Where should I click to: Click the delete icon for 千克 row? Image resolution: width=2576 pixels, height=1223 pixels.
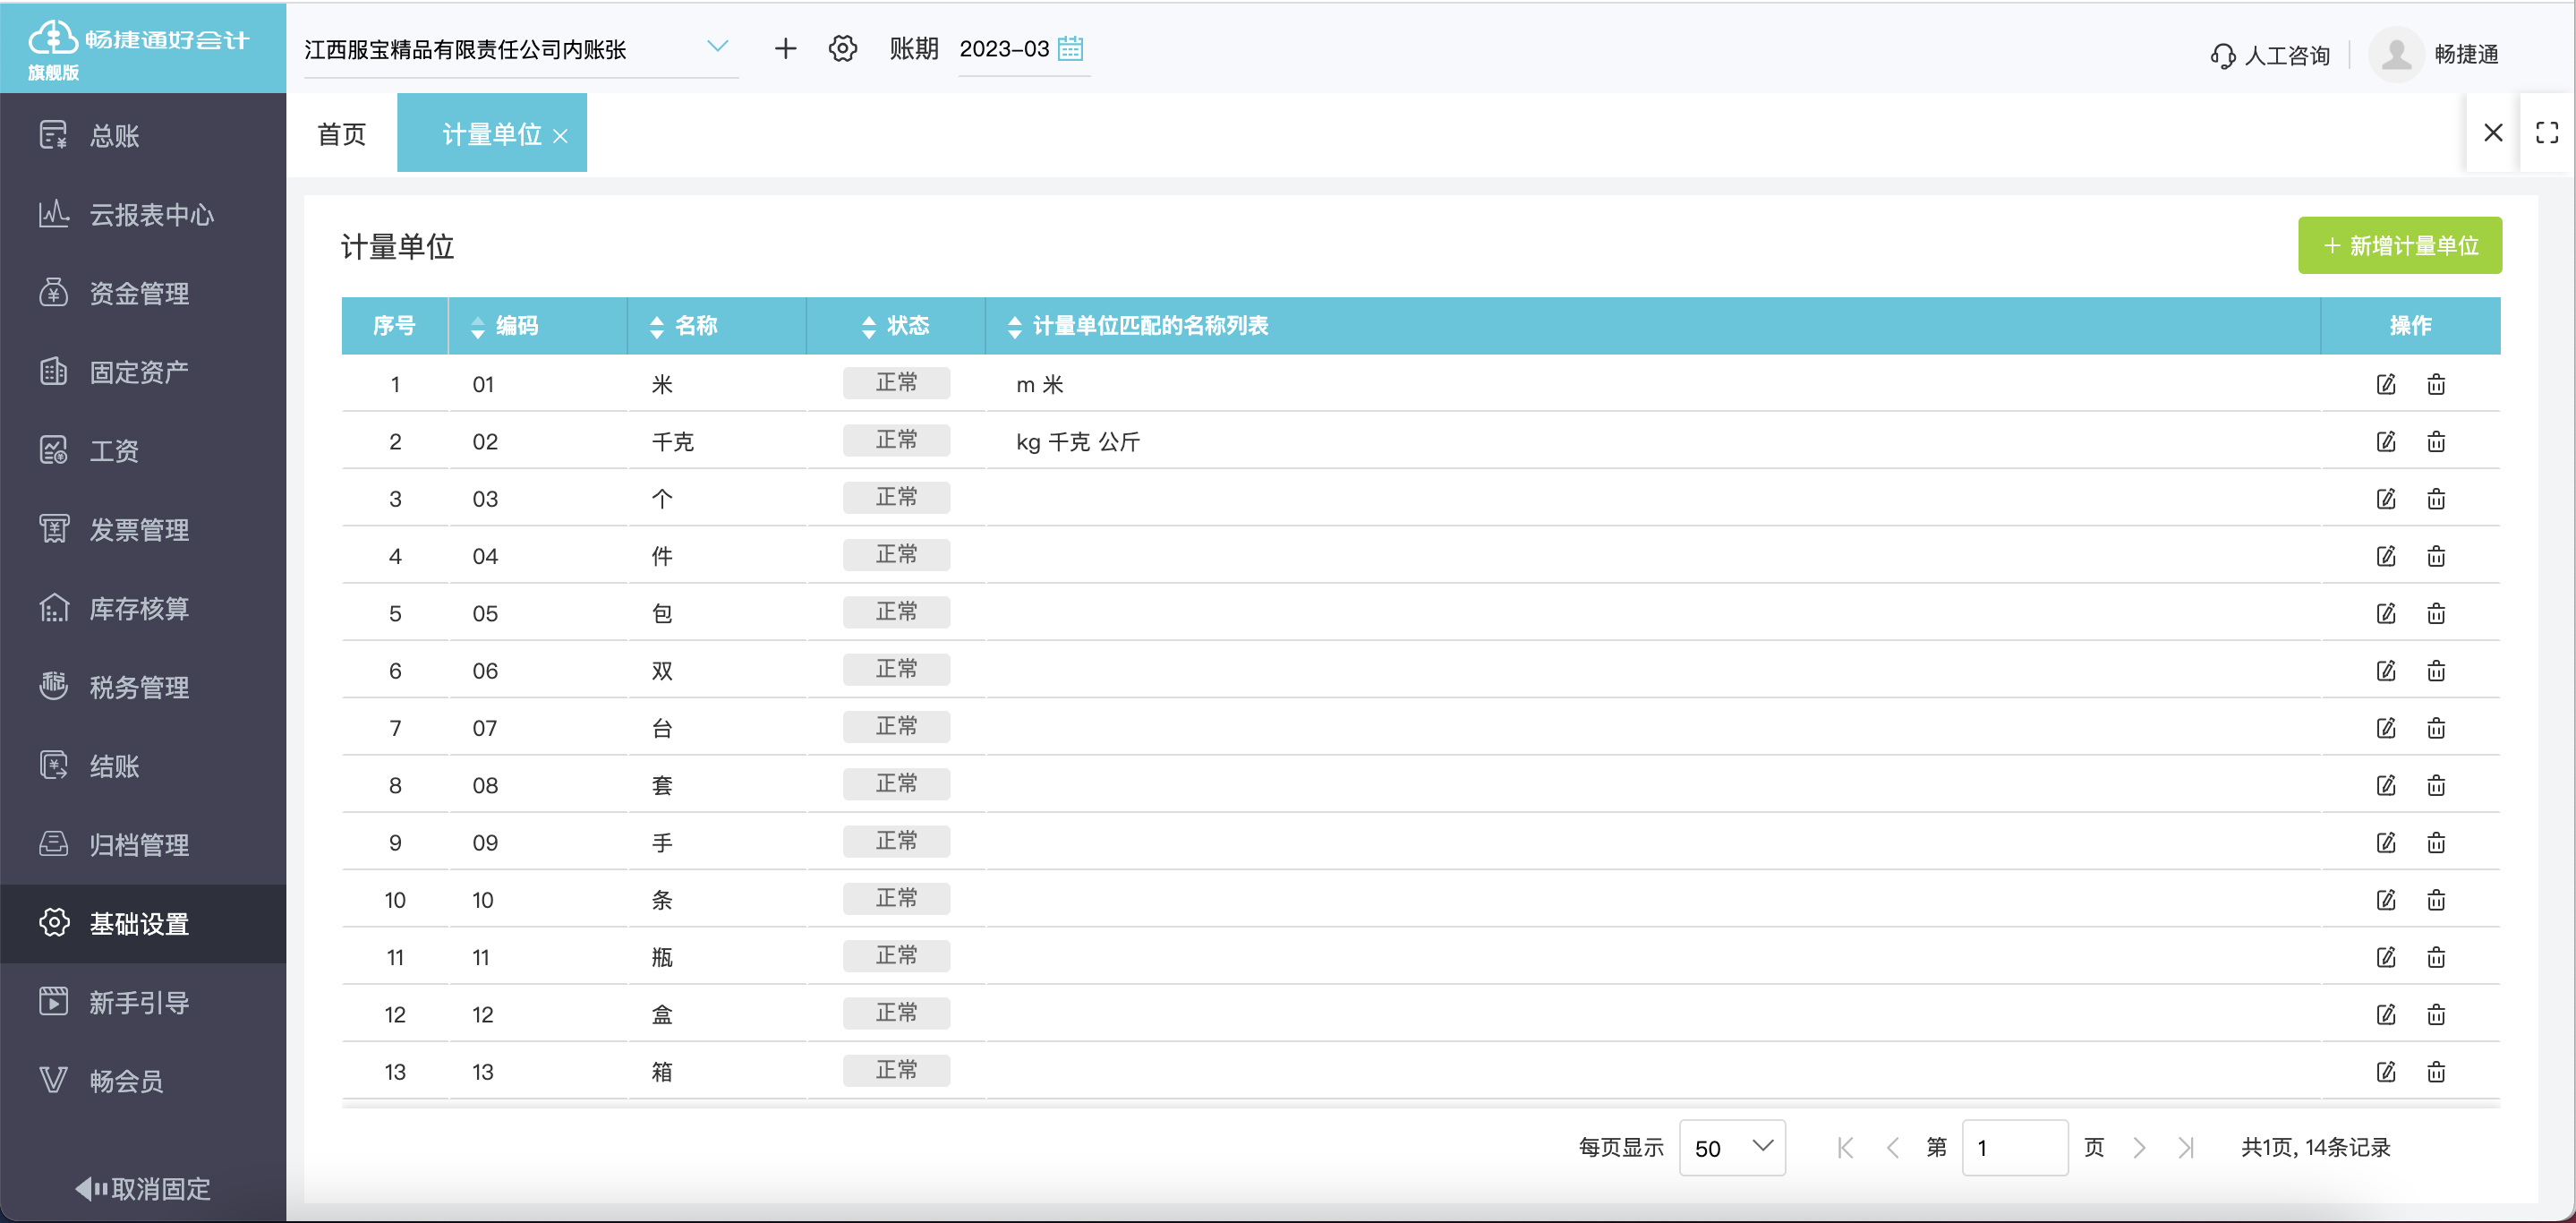tap(2438, 440)
